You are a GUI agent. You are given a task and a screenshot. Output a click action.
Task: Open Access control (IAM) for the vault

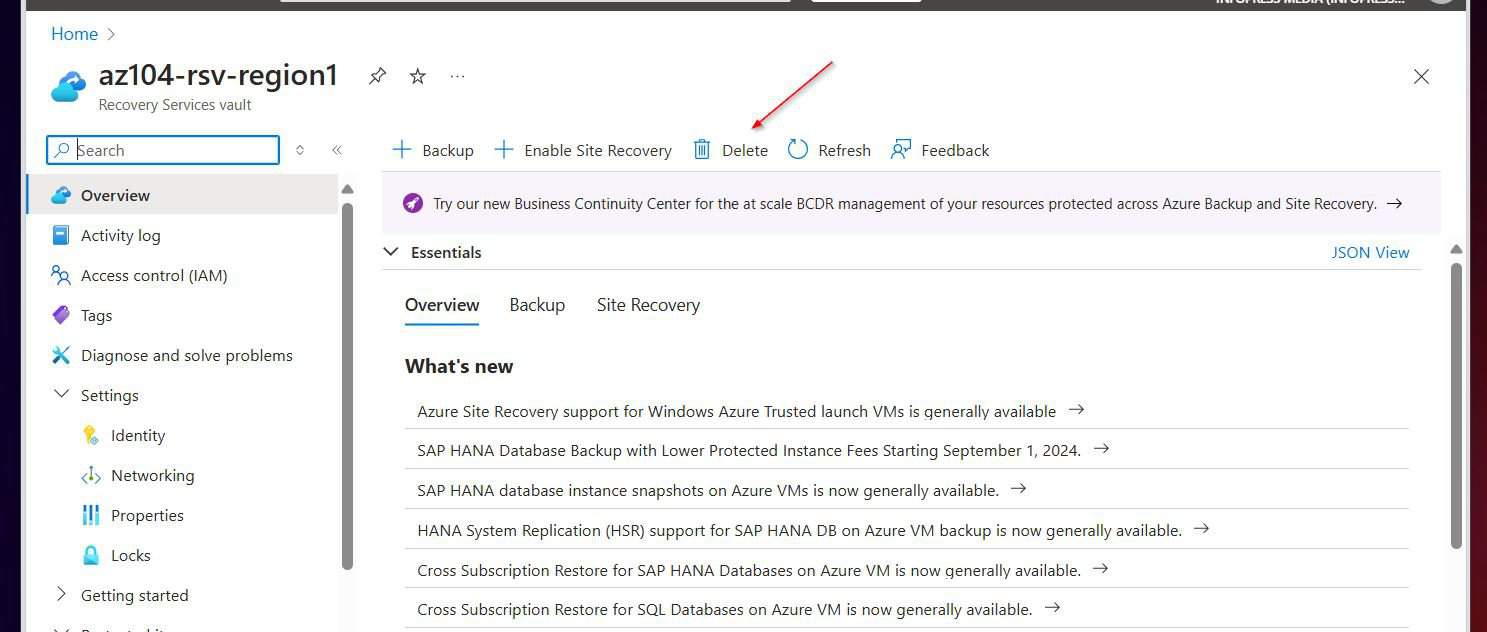tap(154, 275)
